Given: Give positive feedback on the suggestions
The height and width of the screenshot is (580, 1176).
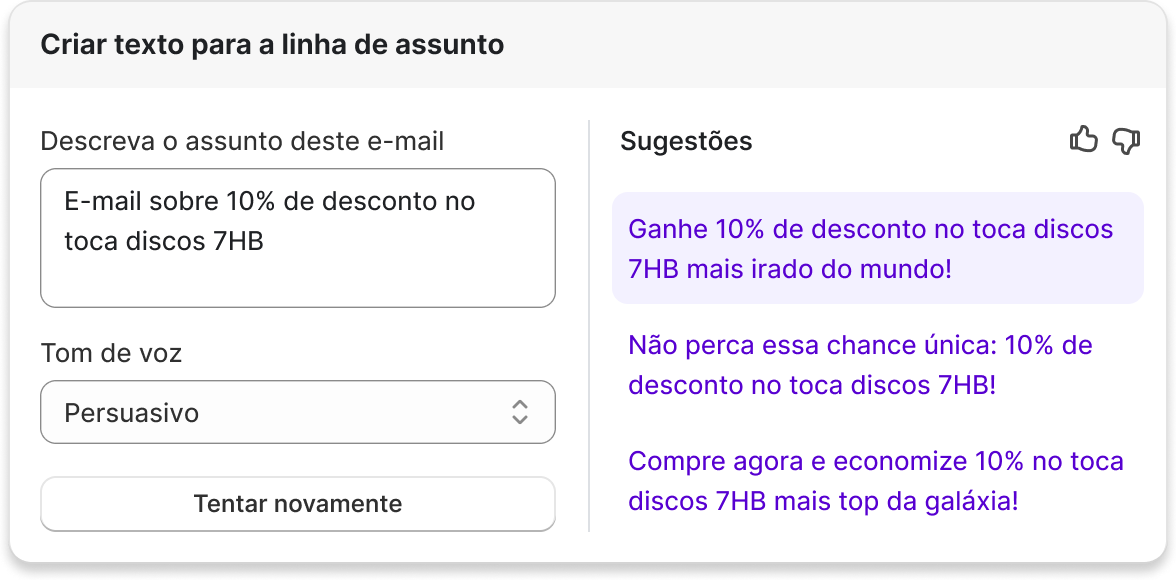Looking at the screenshot, I should coord(1085,141).
